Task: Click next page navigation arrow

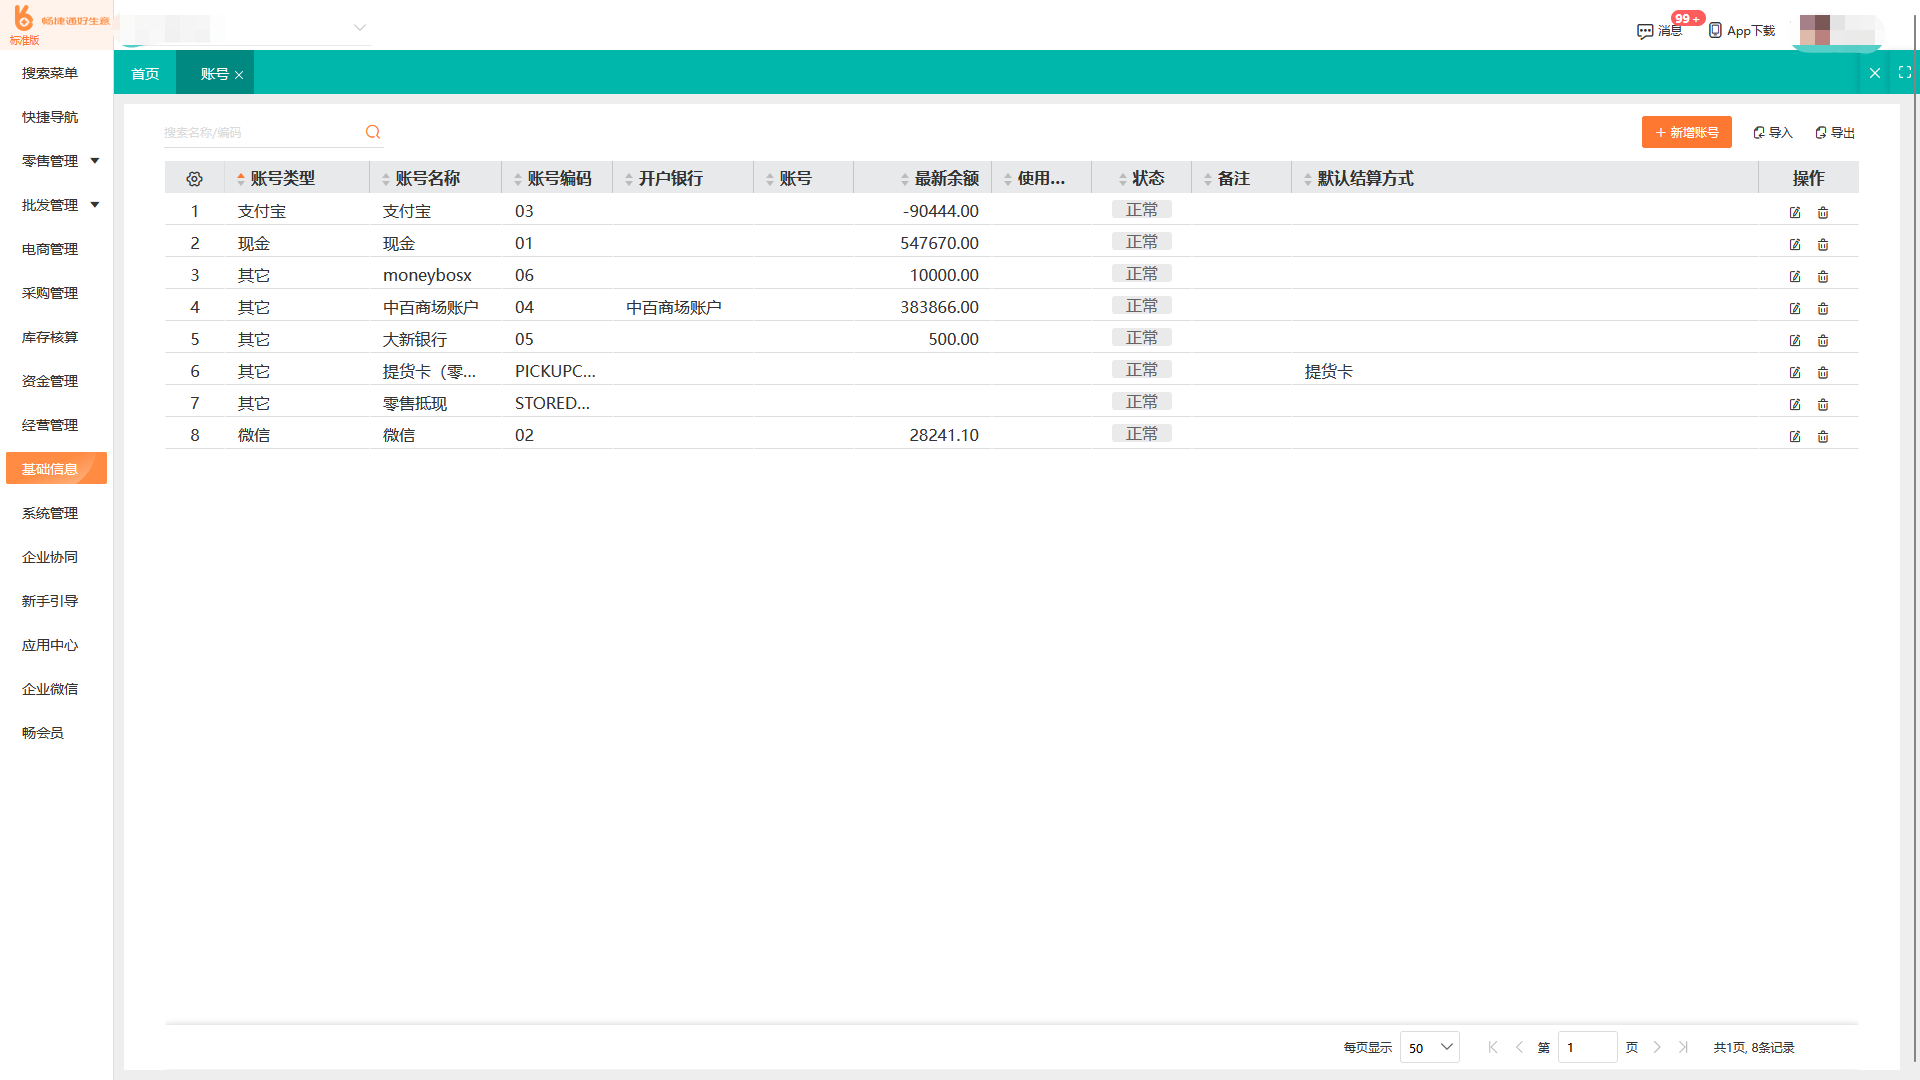Action: coord(1656,1047)
